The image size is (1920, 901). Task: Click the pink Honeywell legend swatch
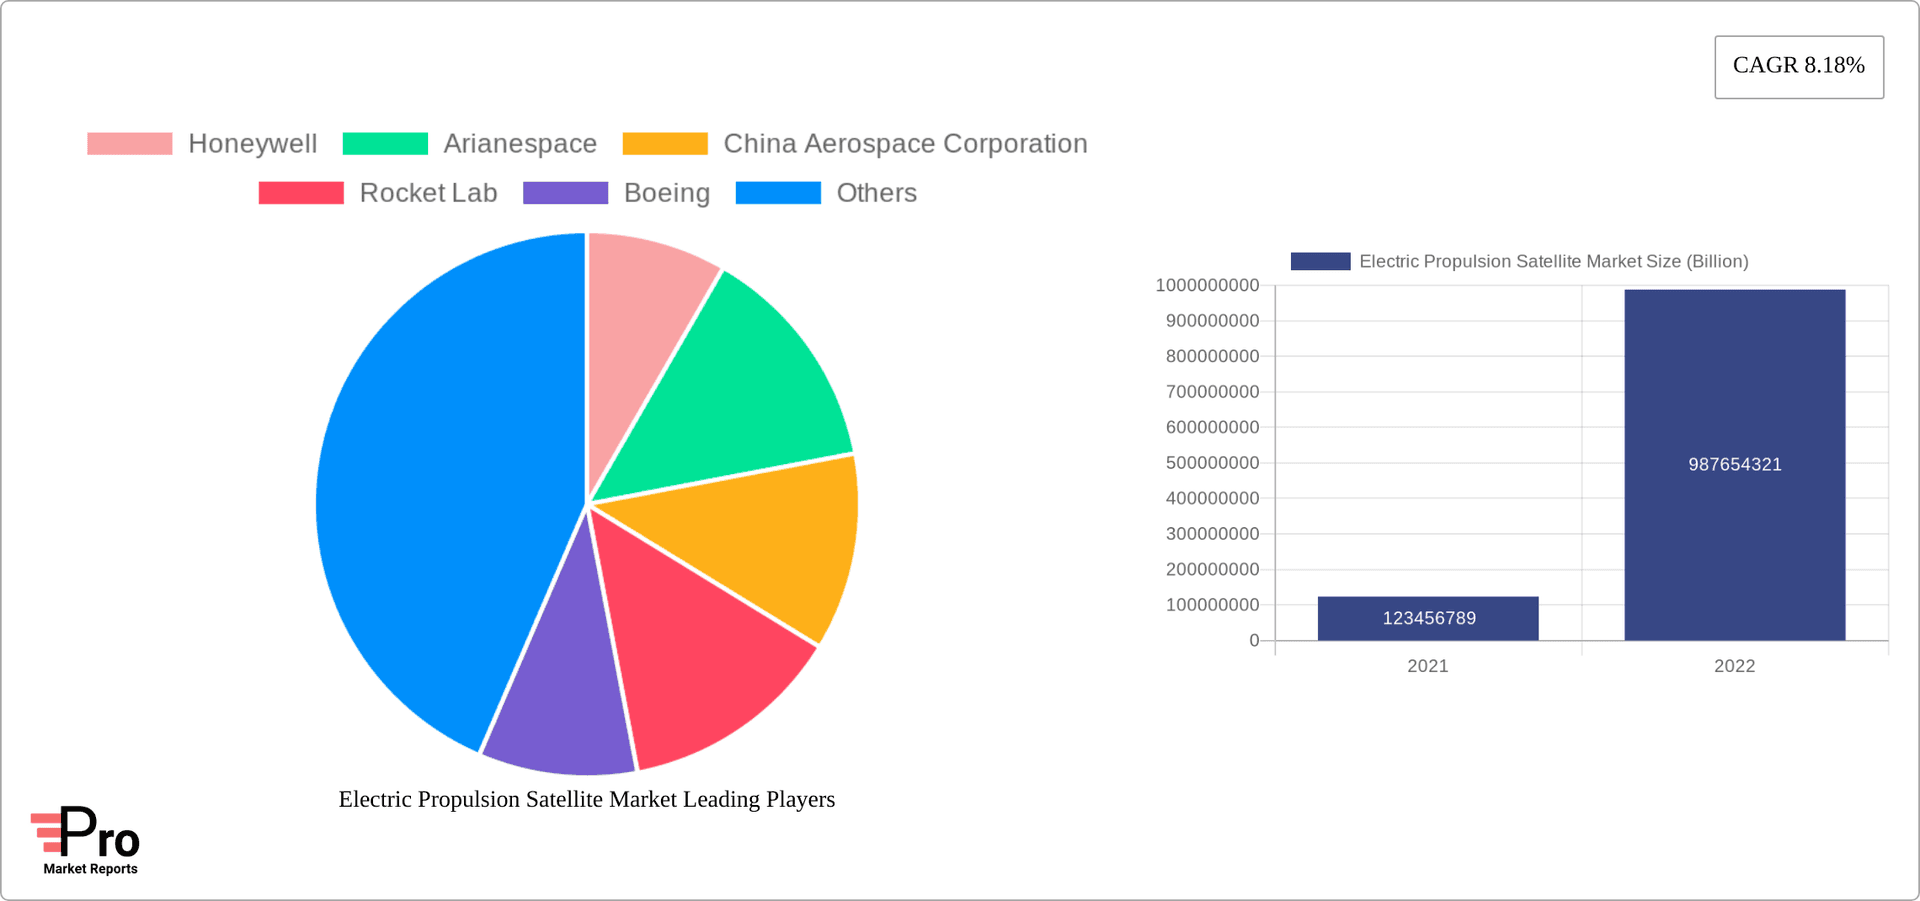(x=129, y=143)
